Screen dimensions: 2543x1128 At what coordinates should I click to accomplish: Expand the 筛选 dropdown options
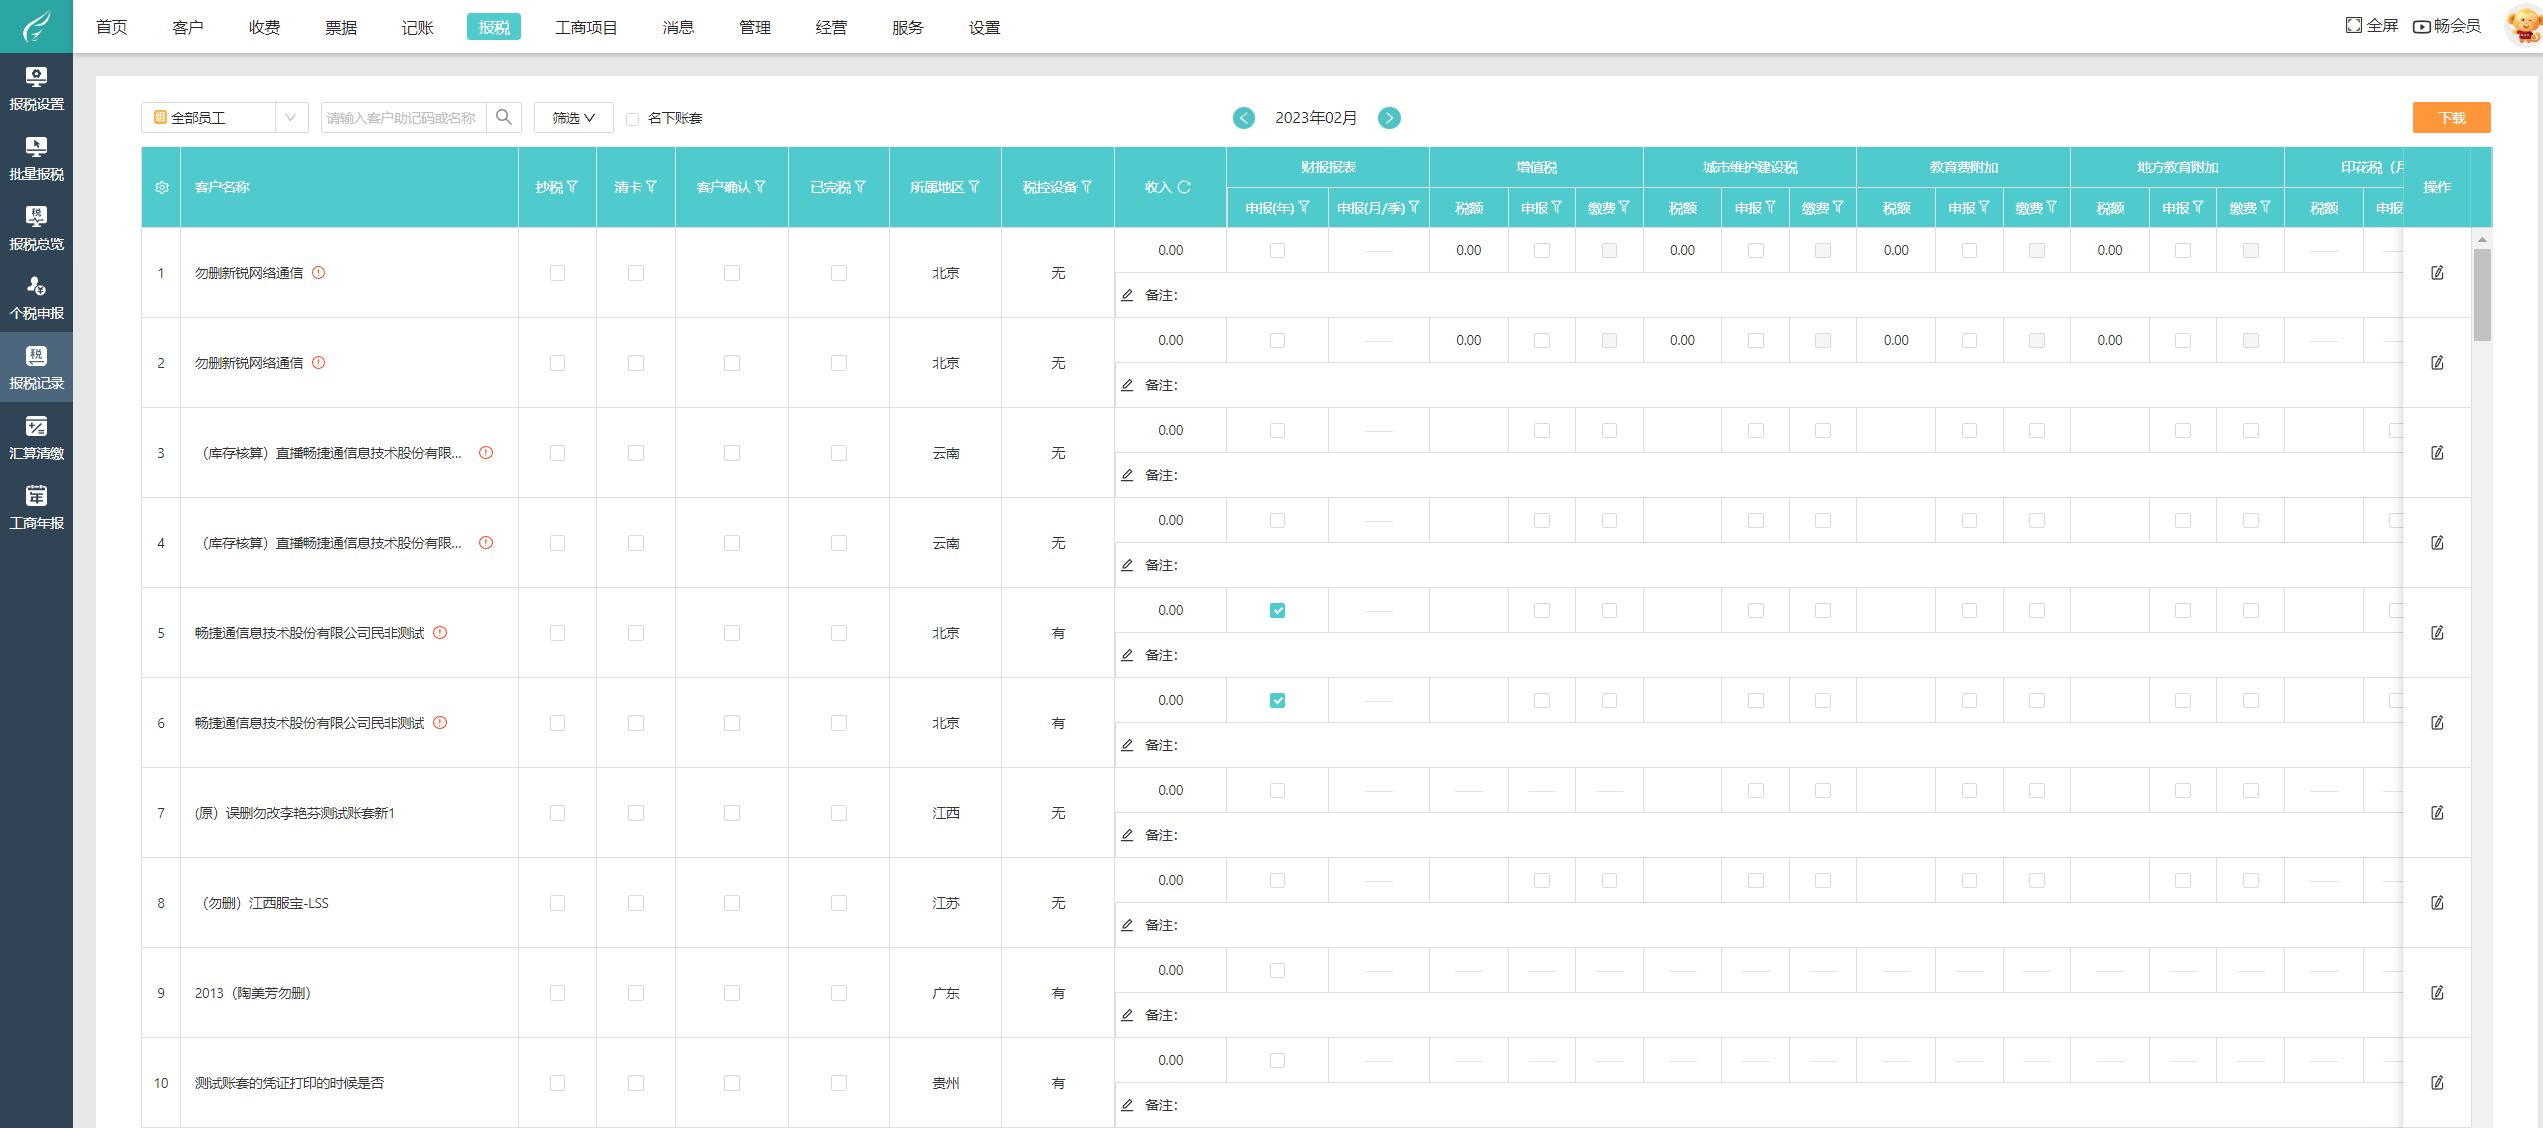(572, 117)
